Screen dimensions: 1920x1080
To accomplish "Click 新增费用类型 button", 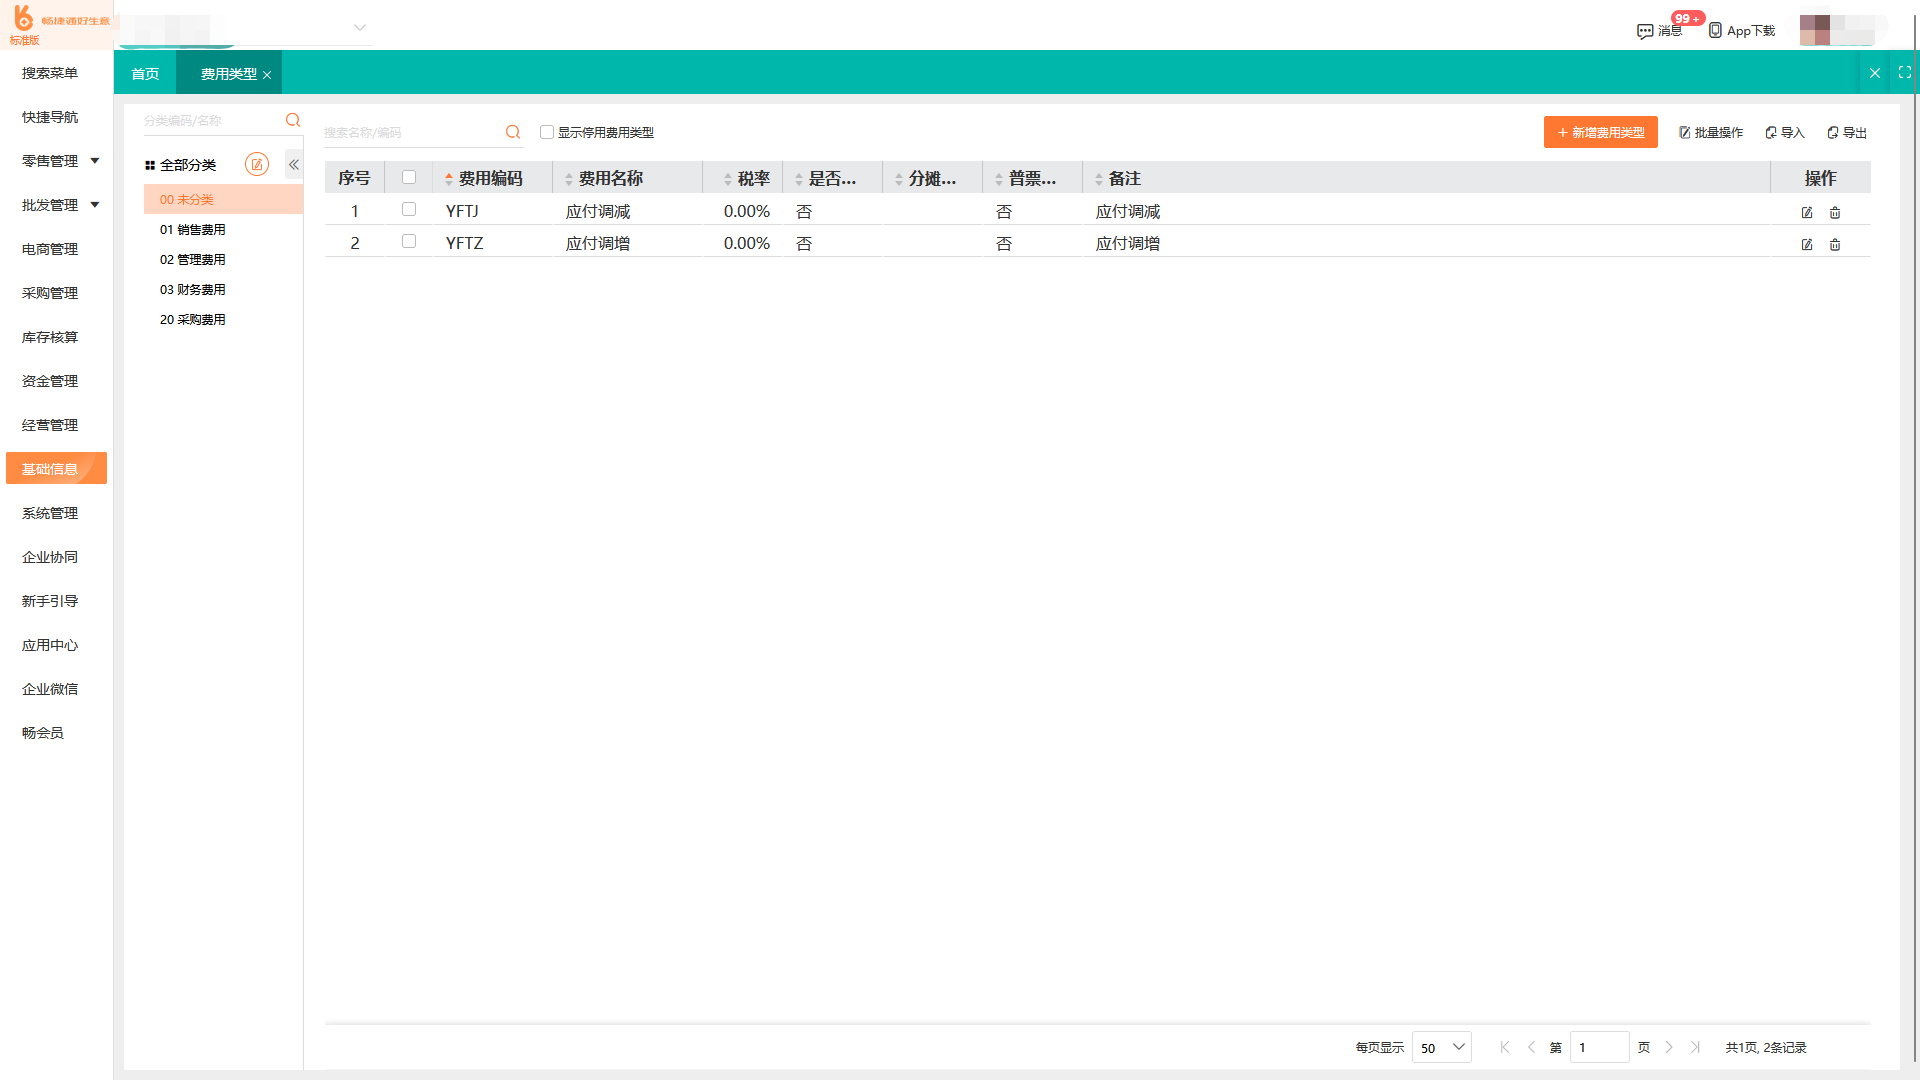I will (x=1600, y=132).
